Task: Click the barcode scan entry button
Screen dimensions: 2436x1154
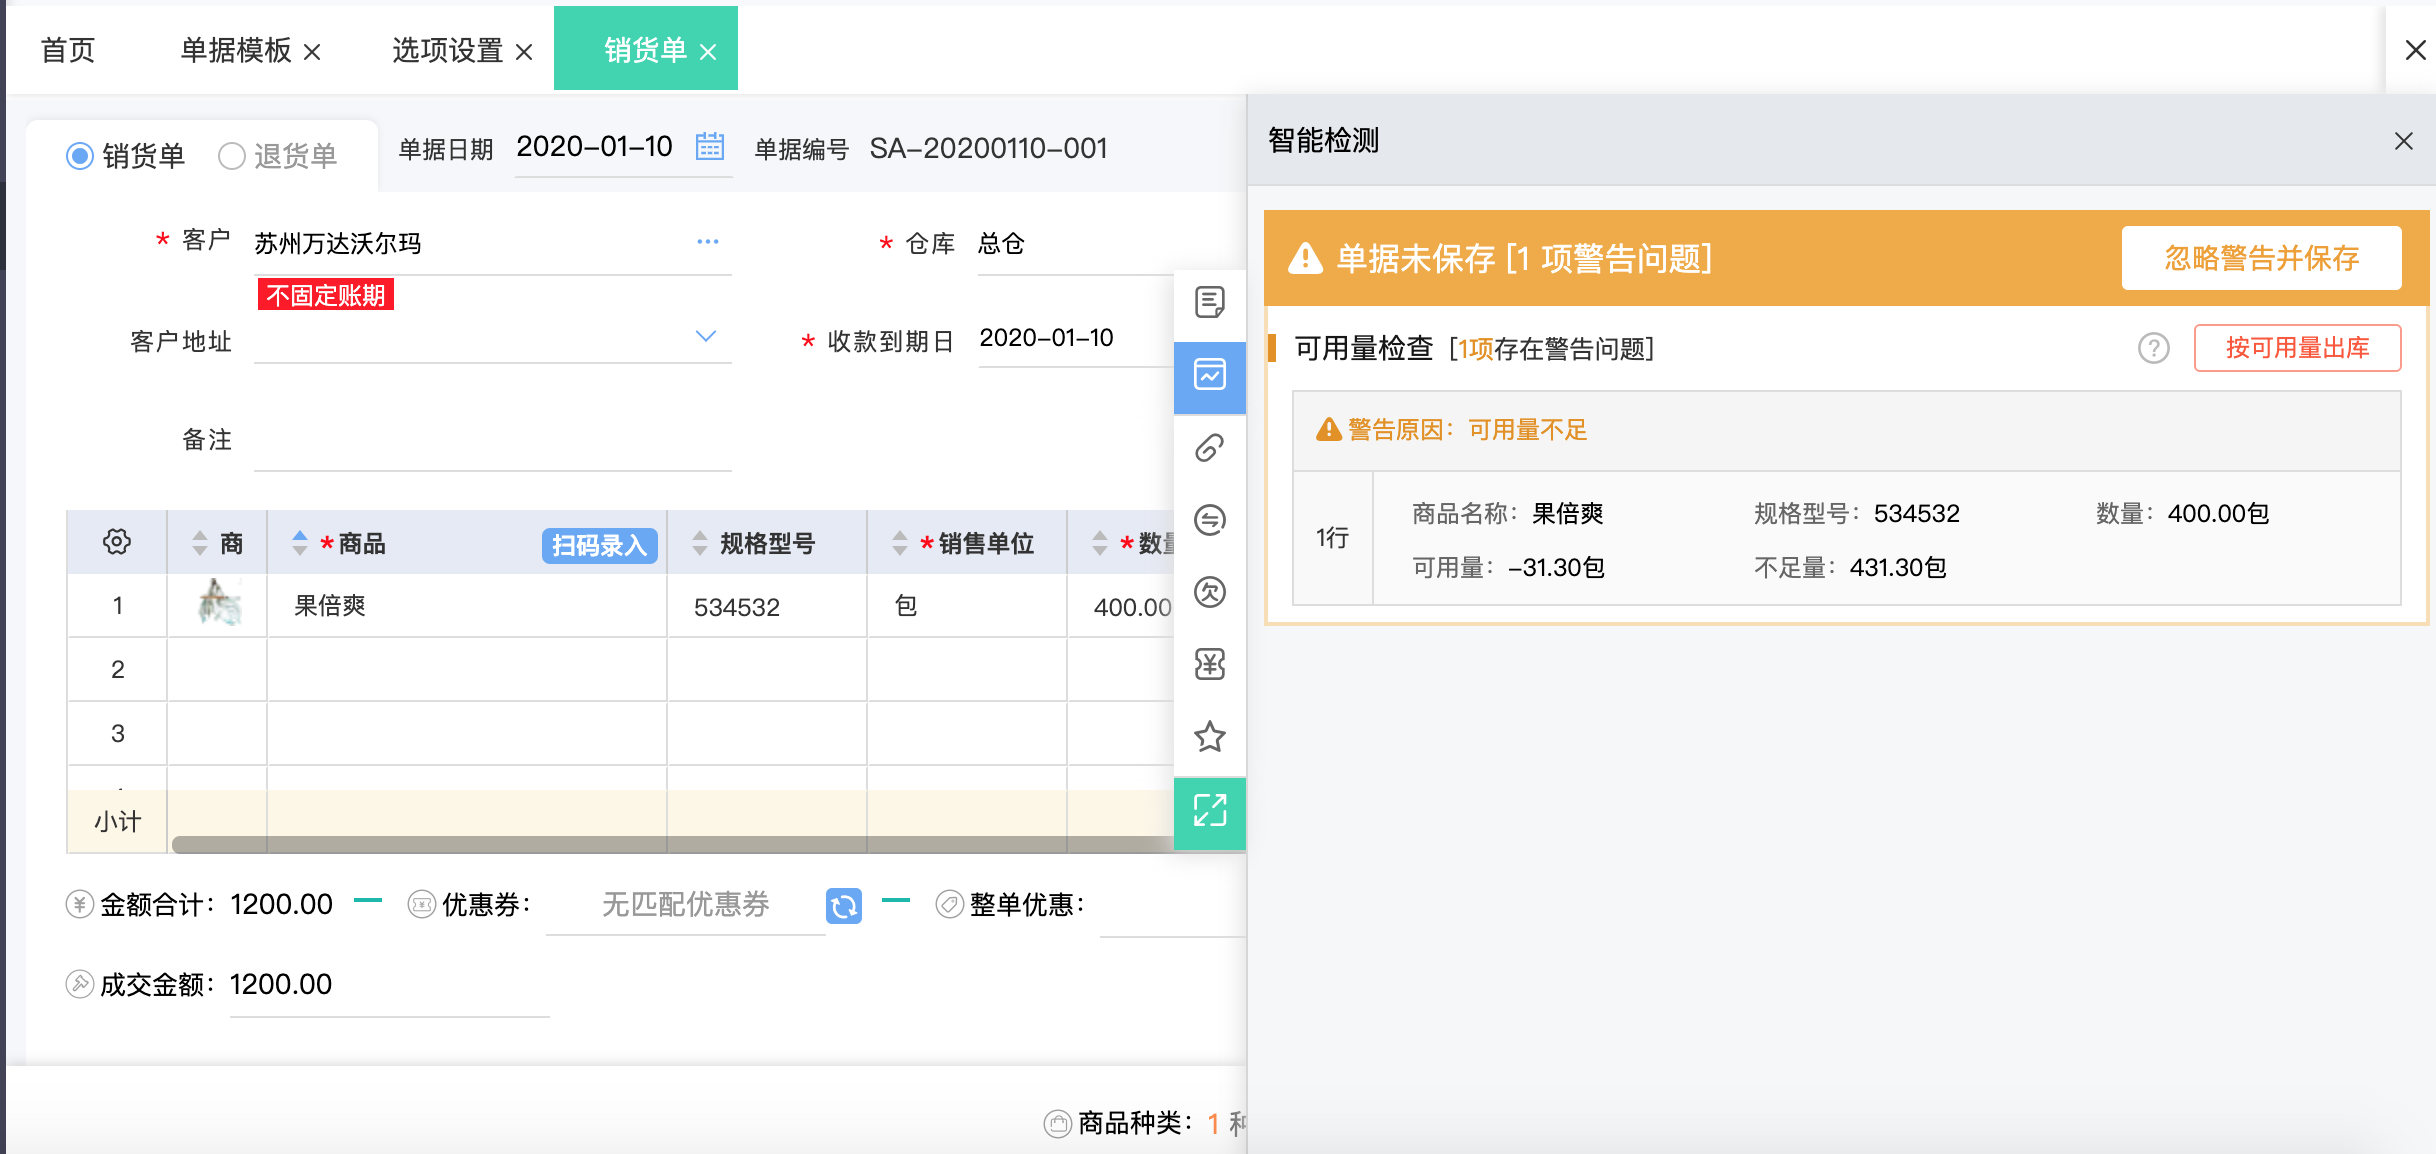Action: click(x=595, y=544)
